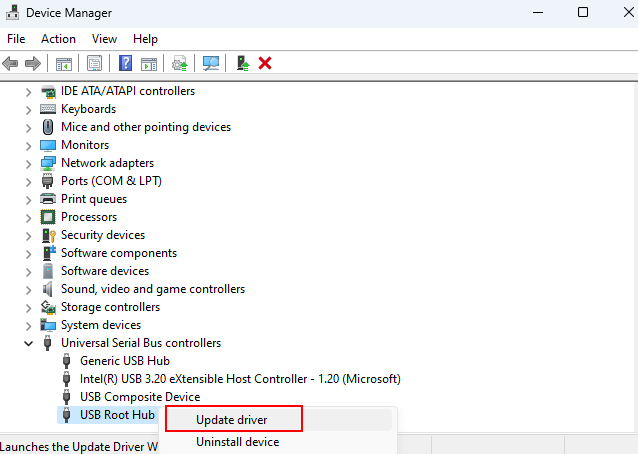Click the Security devices key icon
The height and width of the screenshot is (454, 638).
point(48,235)
